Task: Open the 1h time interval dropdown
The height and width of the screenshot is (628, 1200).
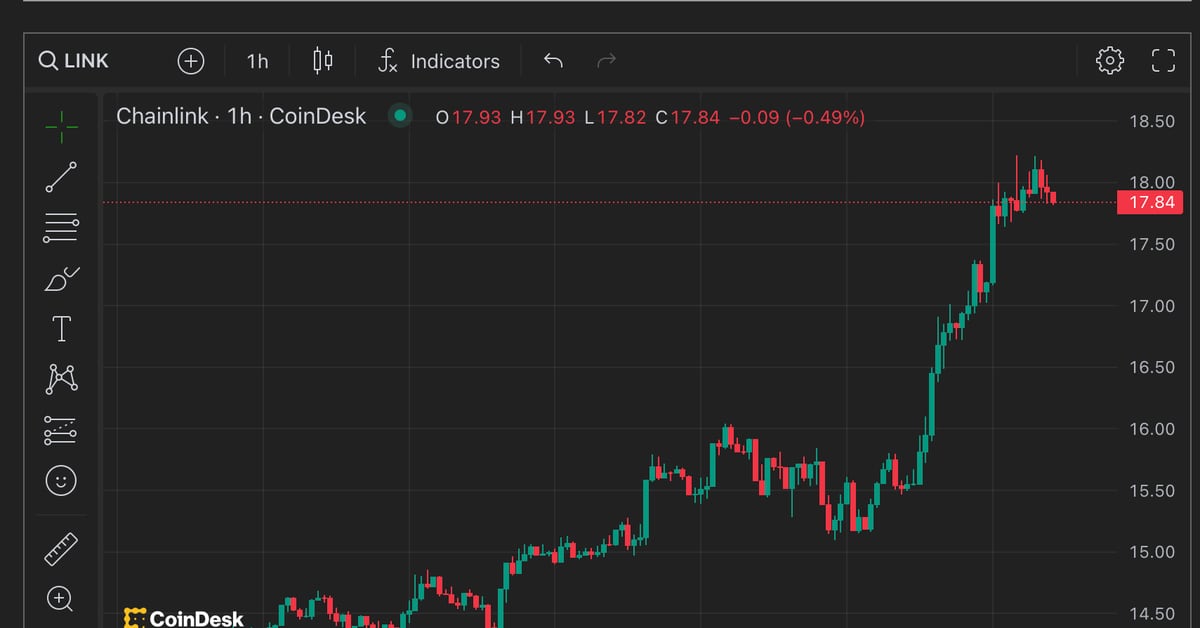Action: tap(257, 61)
